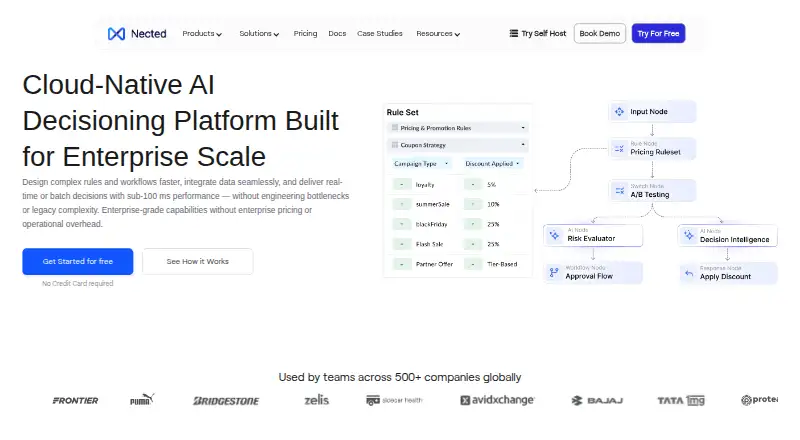Open the Campaign Type dropdown
The image size is (800, 440).
point(421,164)
